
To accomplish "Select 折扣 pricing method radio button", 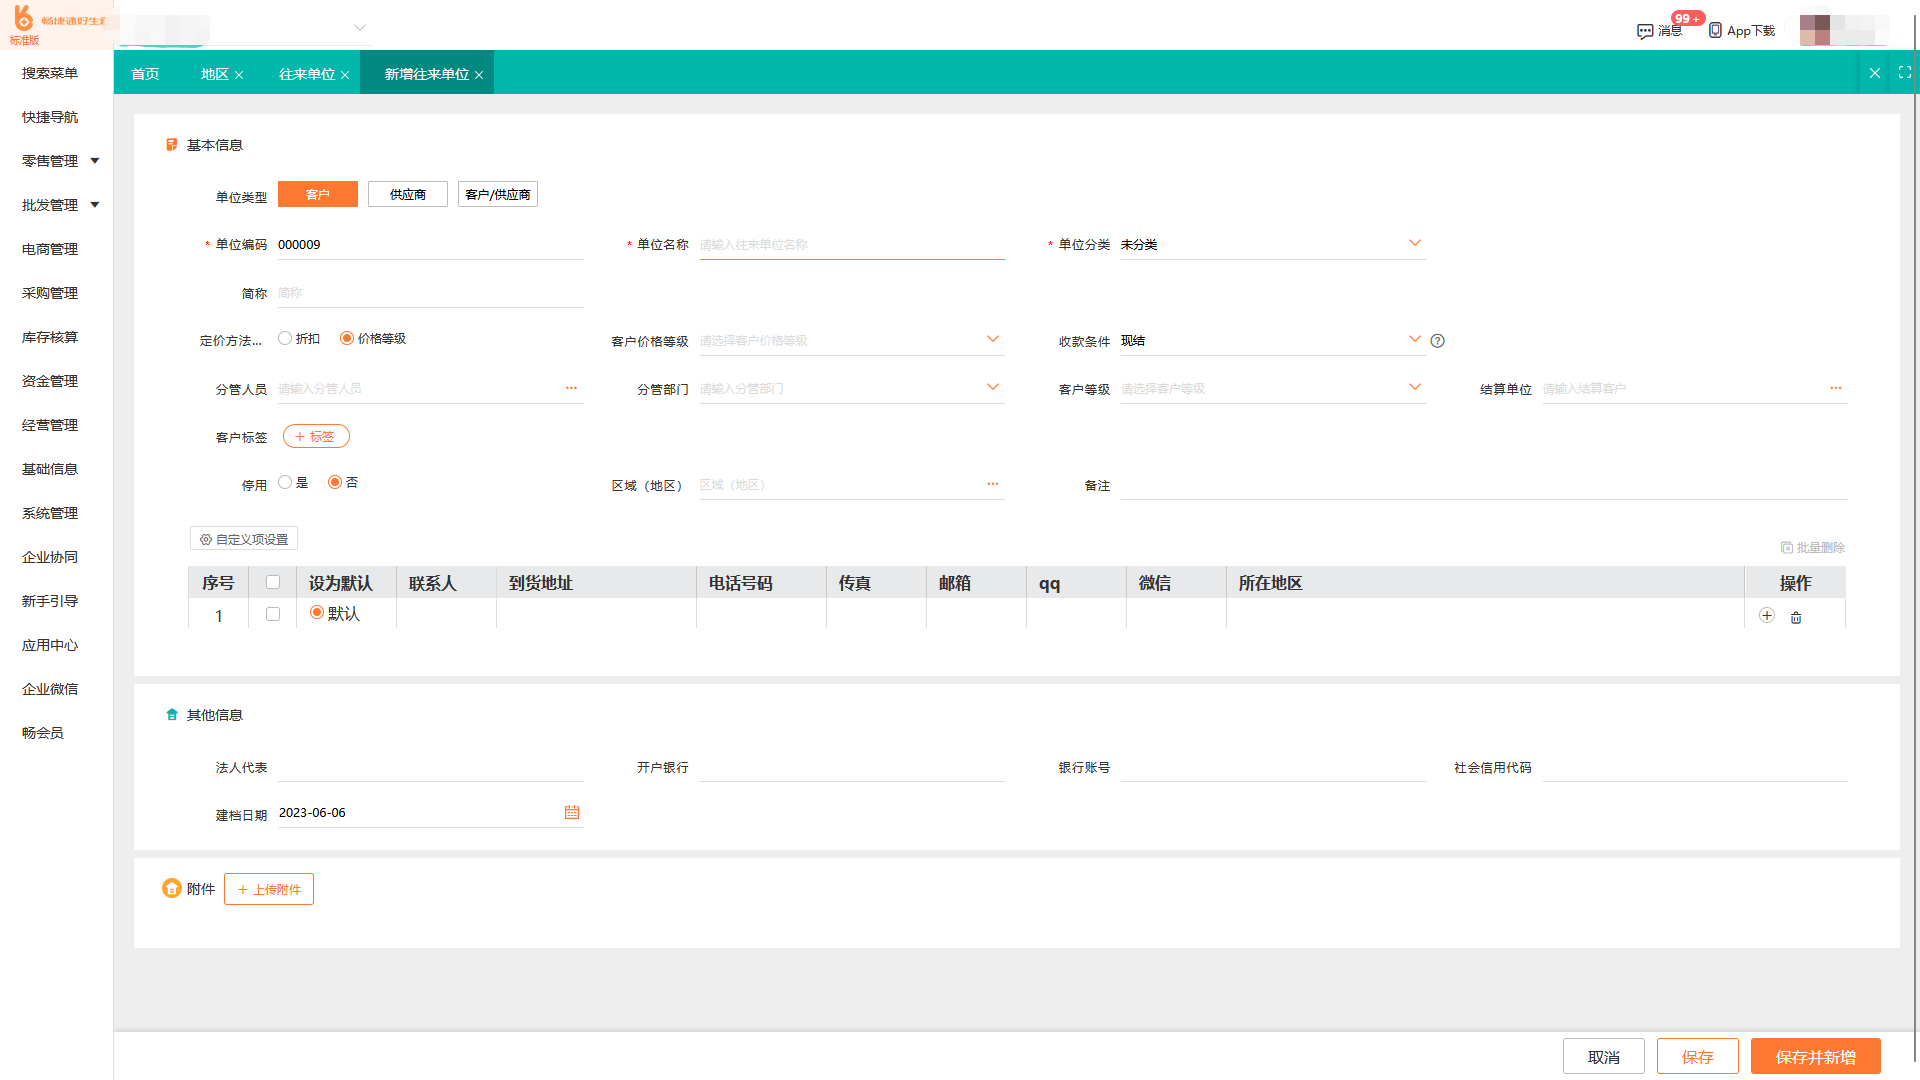I will [286, 339].
